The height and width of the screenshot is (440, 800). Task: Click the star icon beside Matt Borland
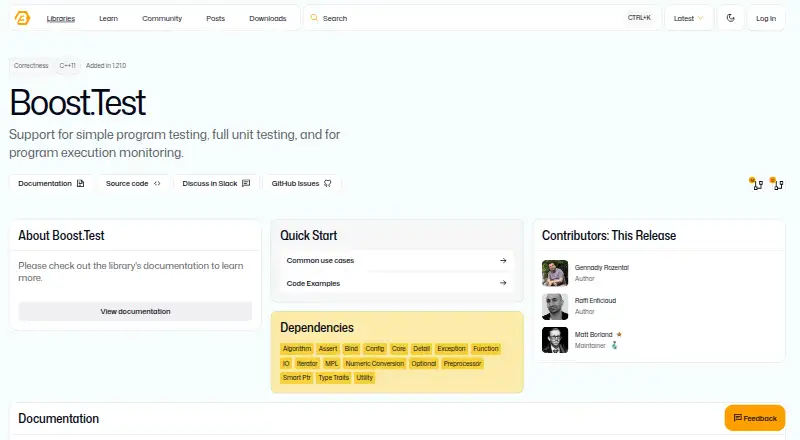(x=619, y=334)
